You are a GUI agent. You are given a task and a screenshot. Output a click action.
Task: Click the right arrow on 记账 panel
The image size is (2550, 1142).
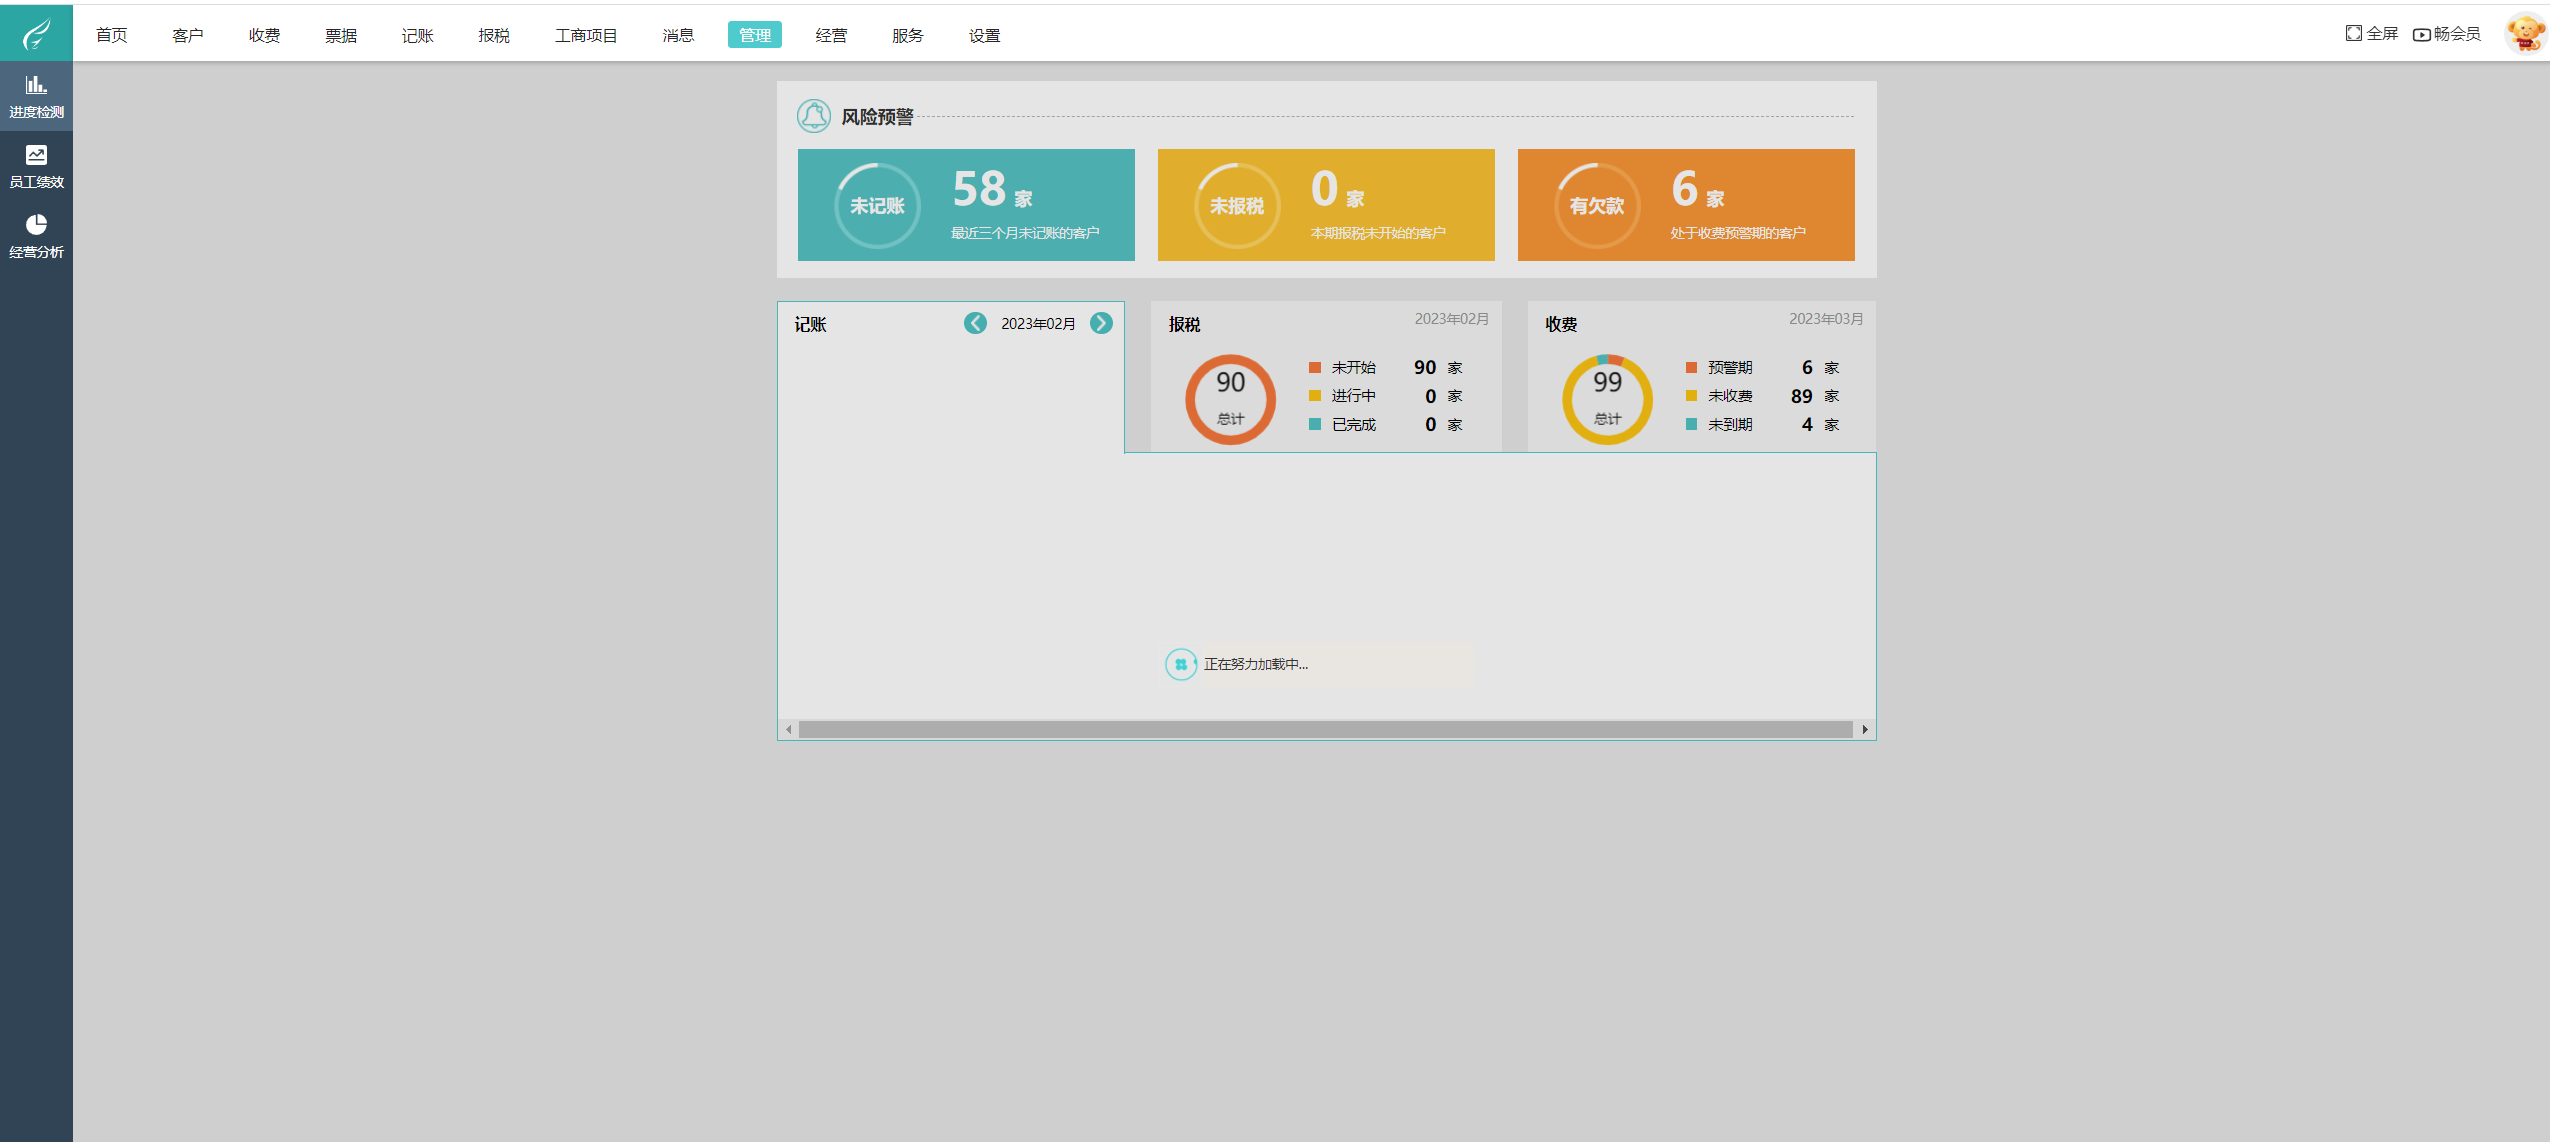[1104, 324]
